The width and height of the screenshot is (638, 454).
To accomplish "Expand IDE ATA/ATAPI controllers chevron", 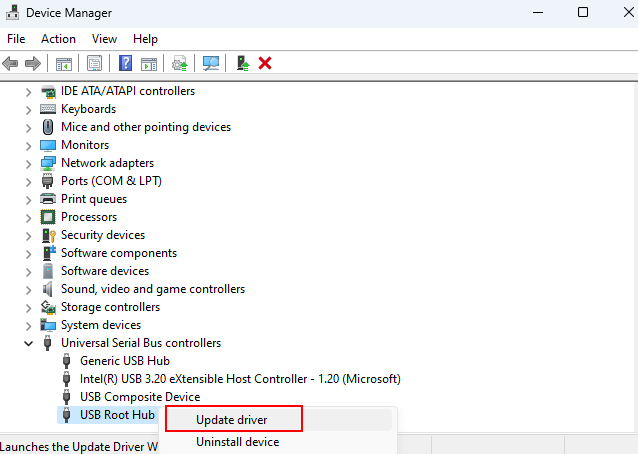I will pyautogui.click(x=28, y=92).
